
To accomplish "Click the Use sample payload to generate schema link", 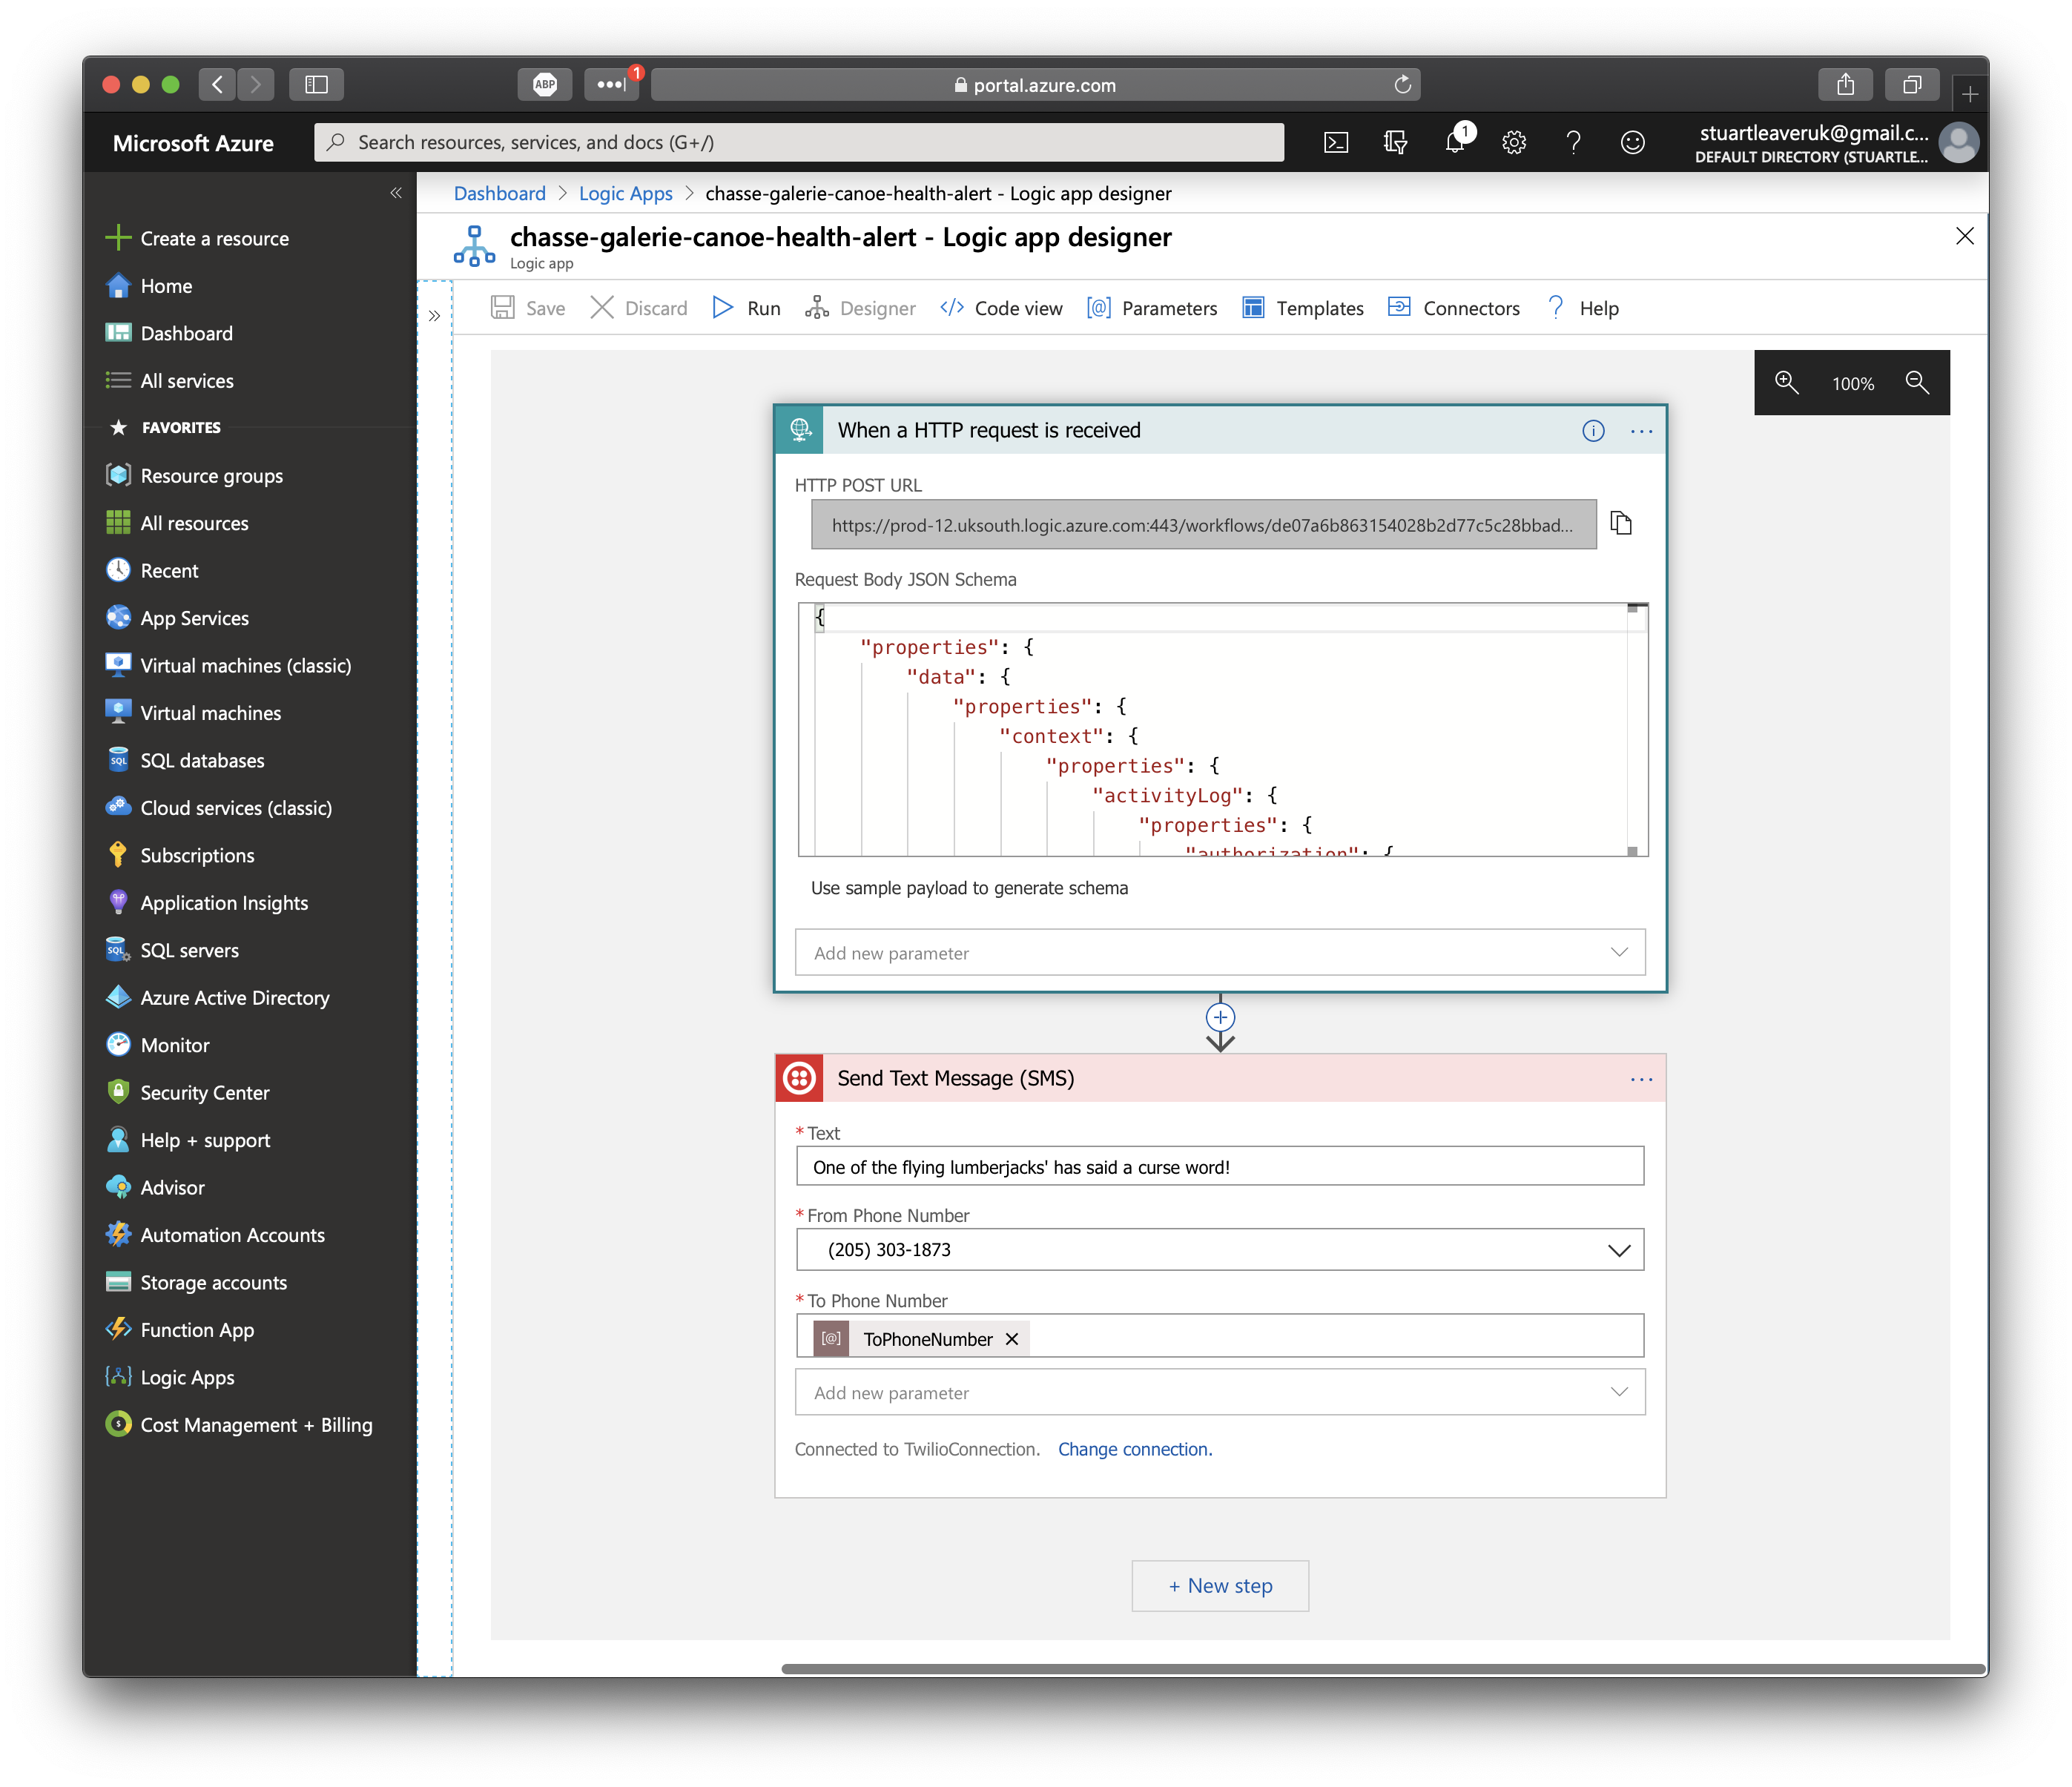I will point(971,886).
